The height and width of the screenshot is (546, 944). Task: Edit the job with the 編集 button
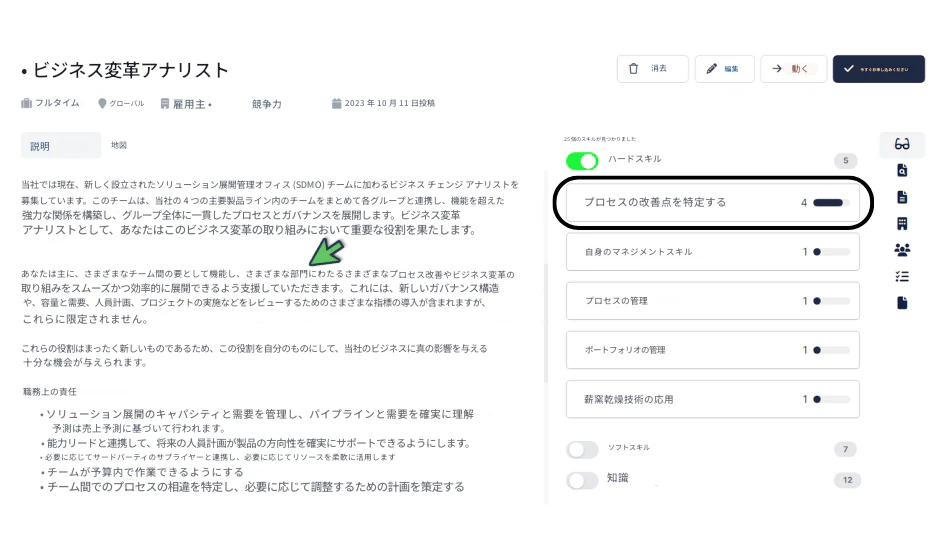pyautogui.click(x=724, y=69)
